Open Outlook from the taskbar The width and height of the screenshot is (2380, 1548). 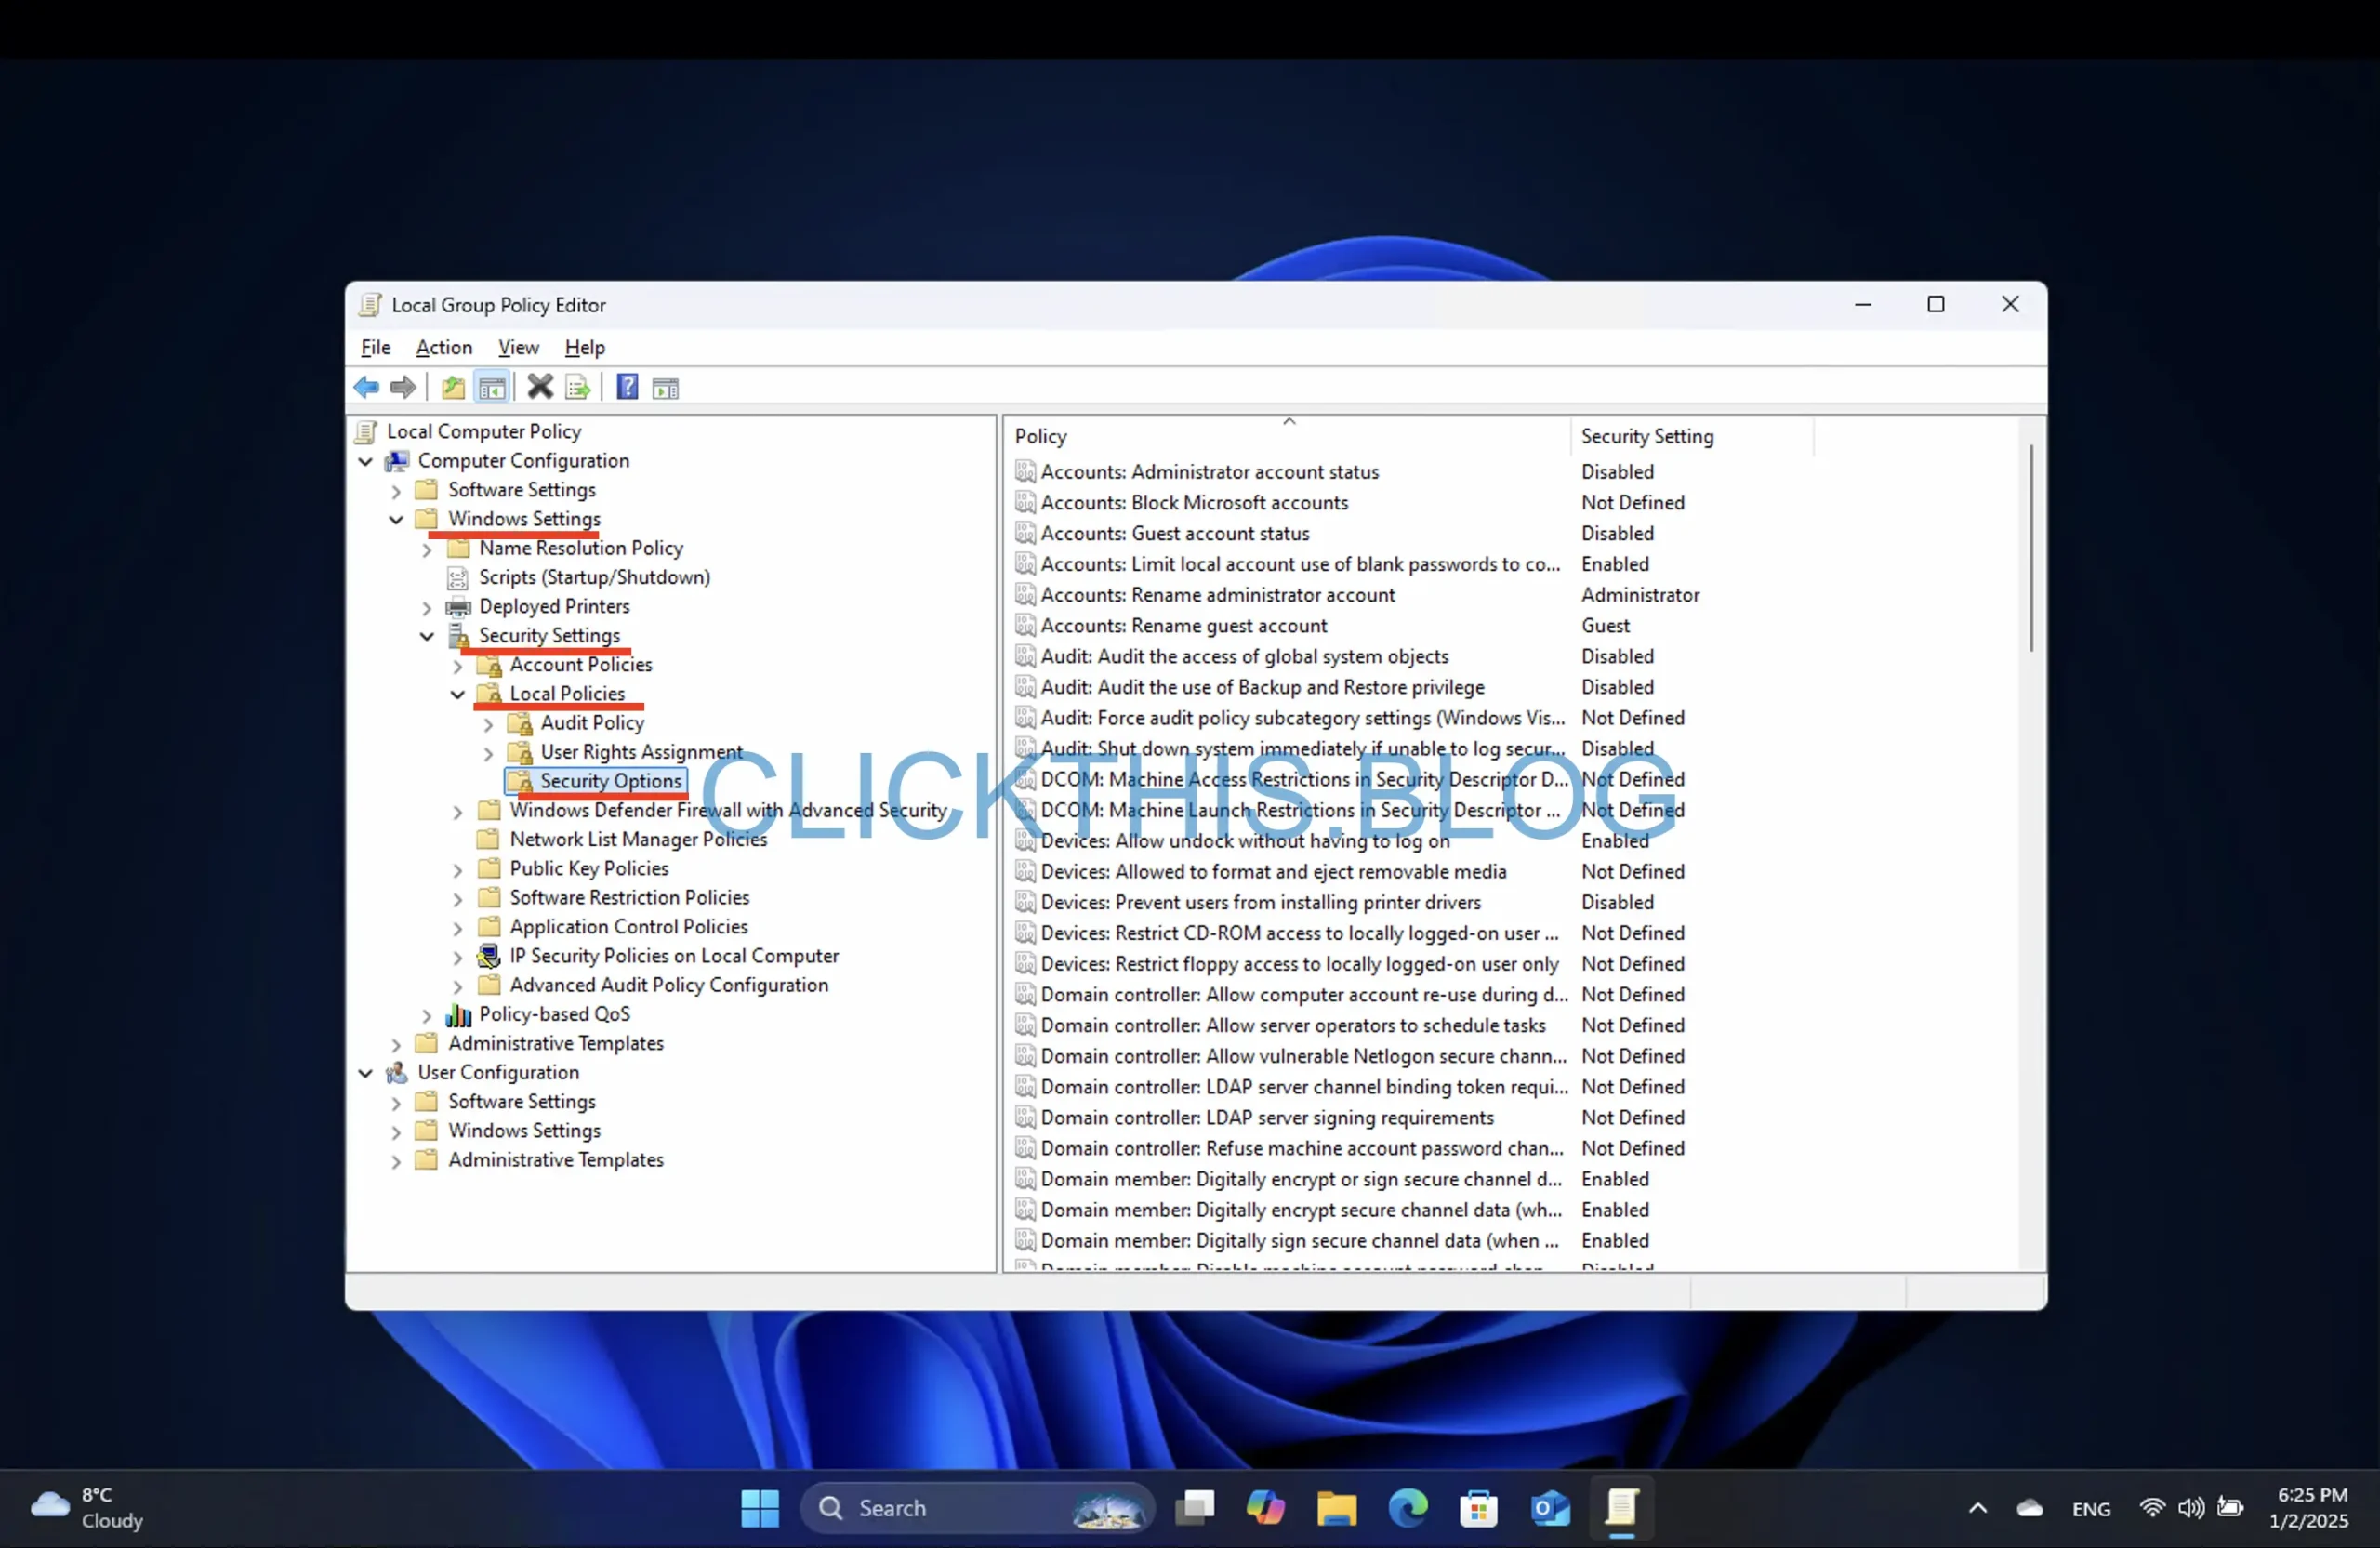[1550, 1508]
